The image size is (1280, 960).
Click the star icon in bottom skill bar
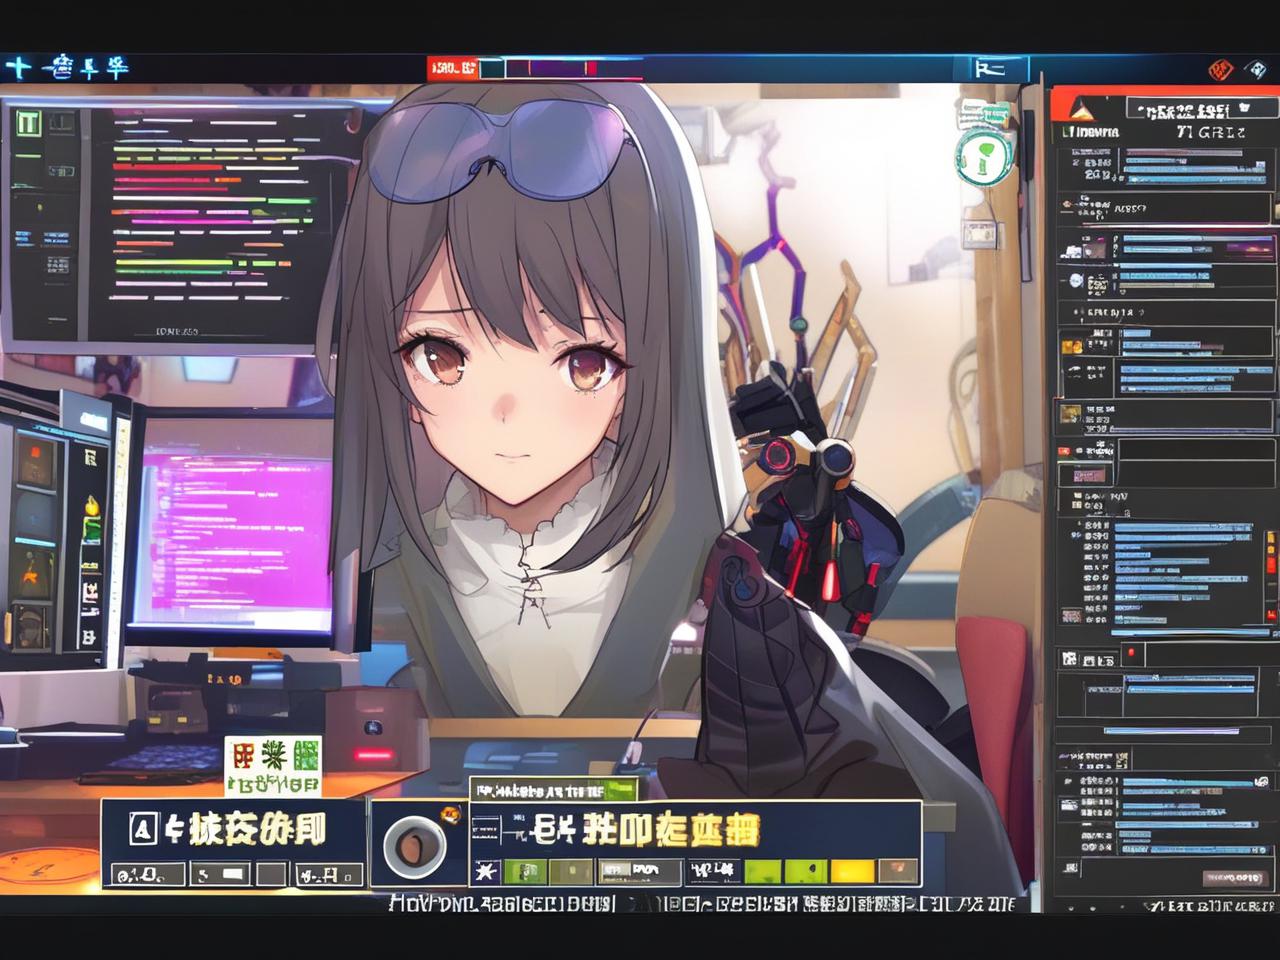(x=487, y=871)
